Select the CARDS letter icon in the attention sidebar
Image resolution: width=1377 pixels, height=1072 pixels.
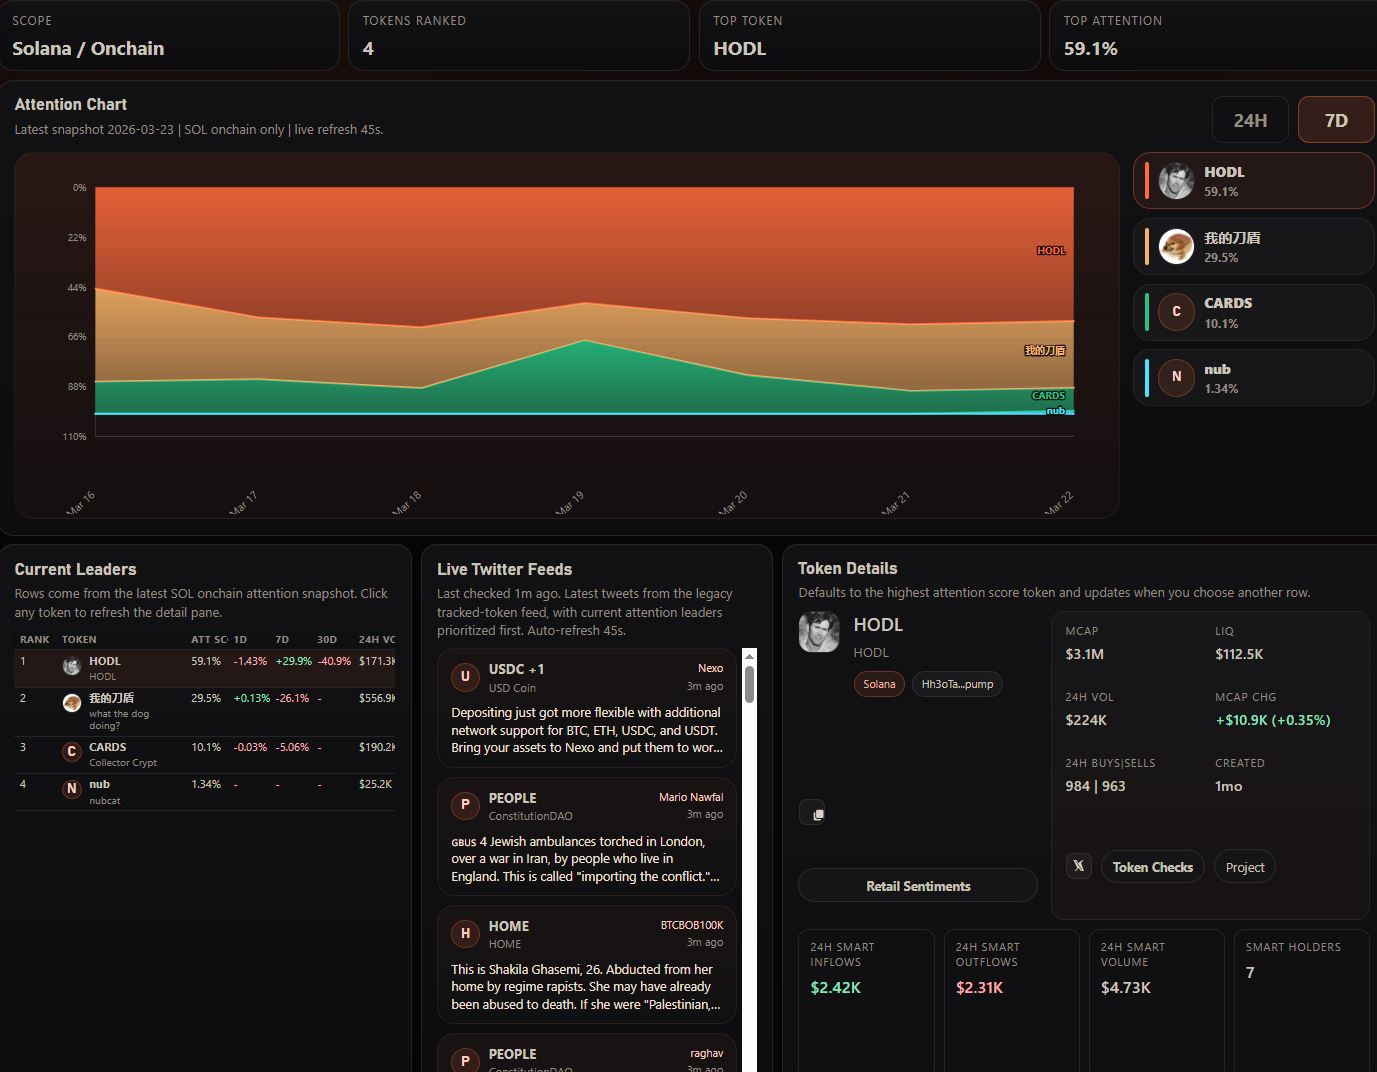click(x=1176, y=312)
